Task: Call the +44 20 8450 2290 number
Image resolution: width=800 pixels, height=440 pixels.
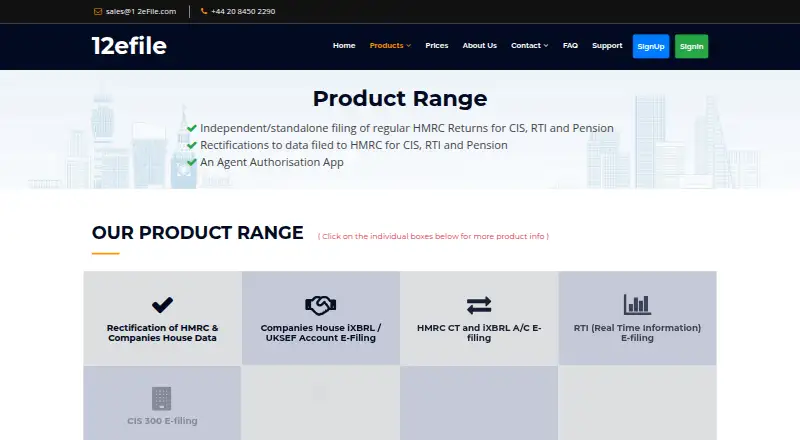Action: [243, 11]
